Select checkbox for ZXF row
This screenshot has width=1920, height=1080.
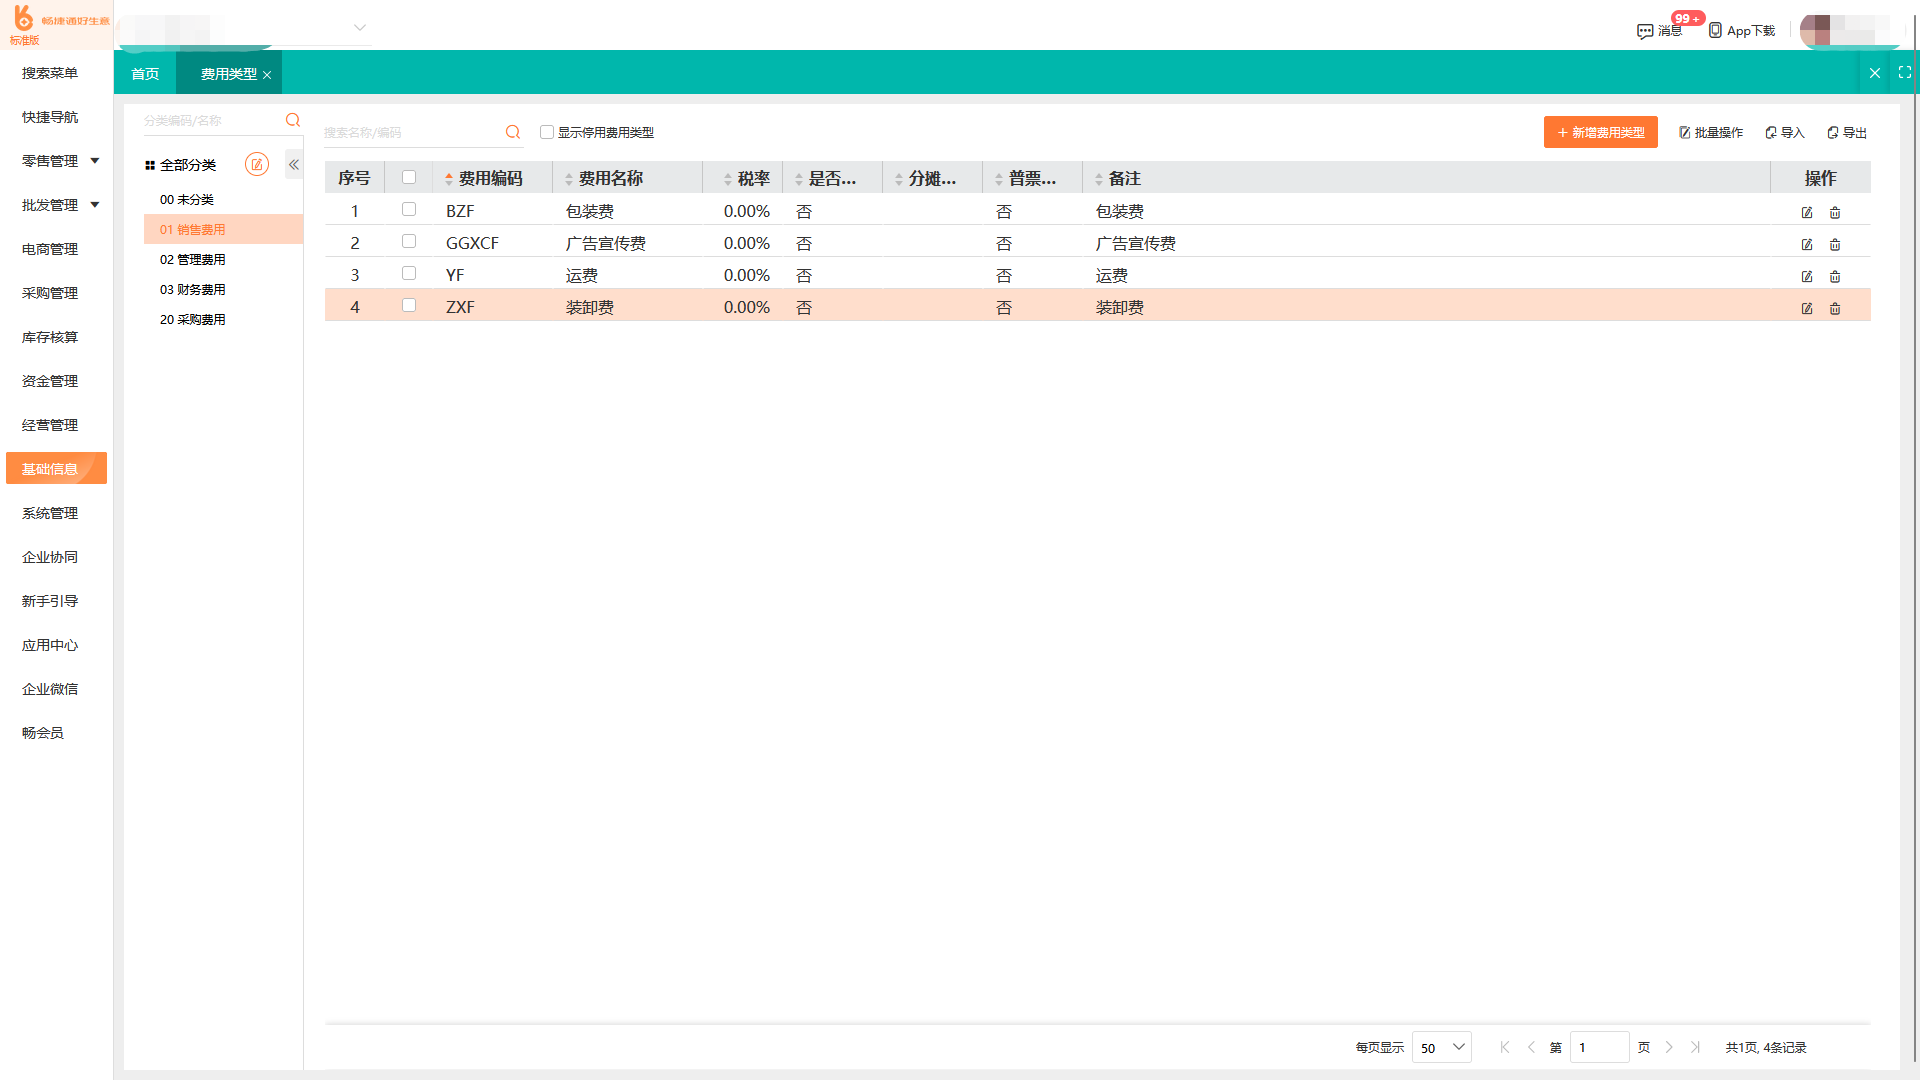[409, 306]
